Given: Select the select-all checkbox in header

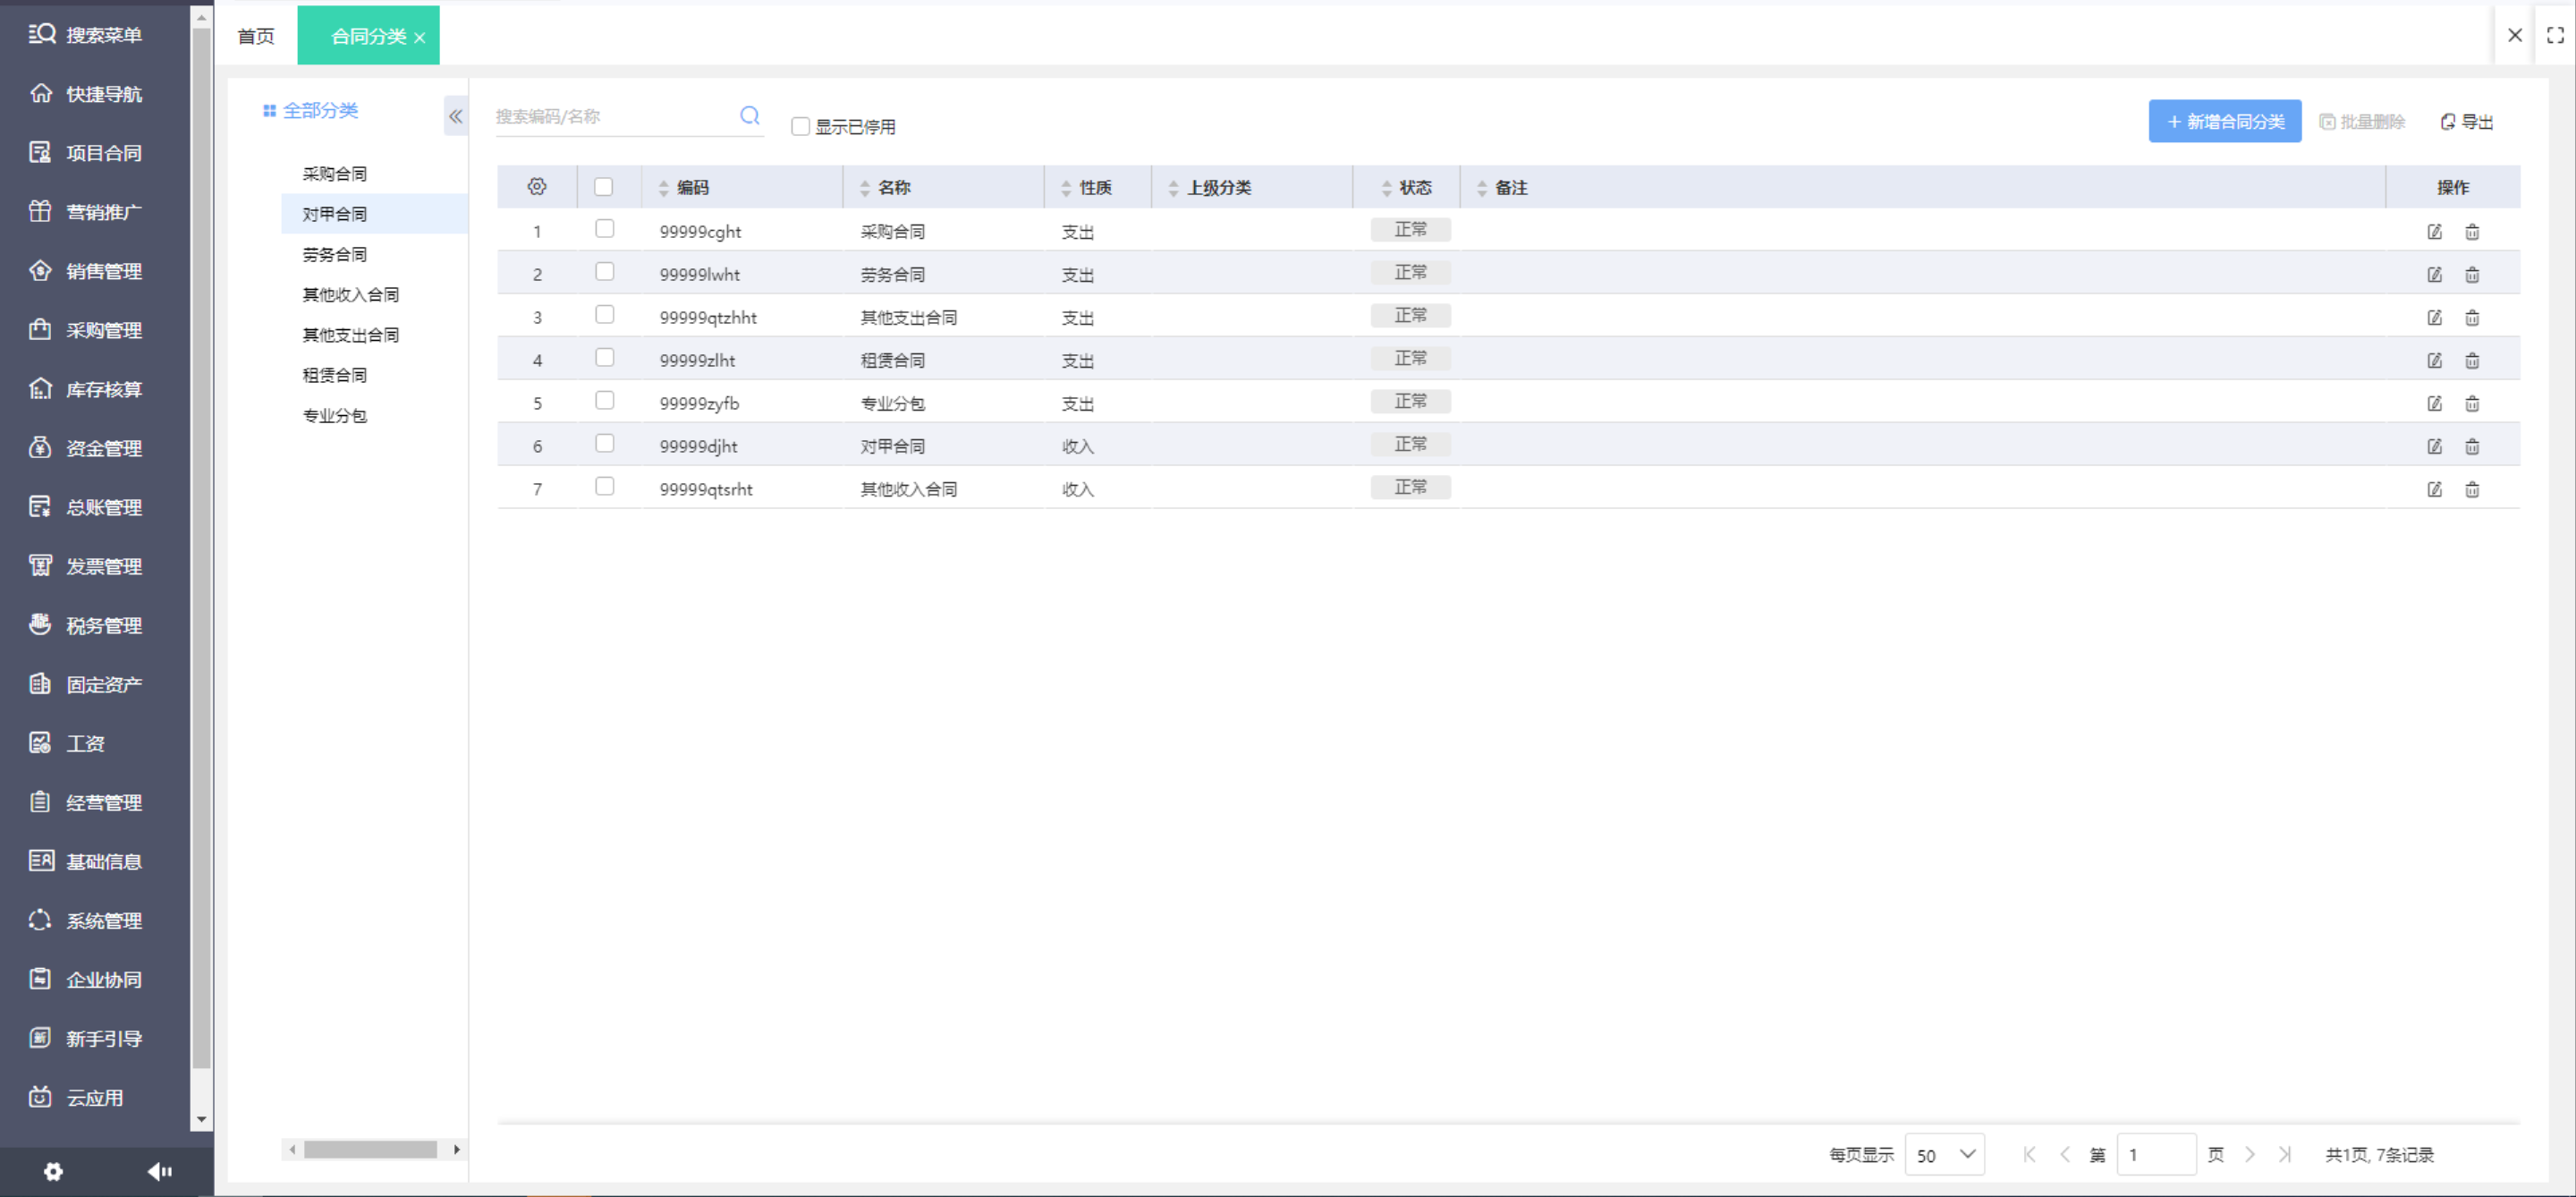Looking at the screenshot, I should point(605,186).
